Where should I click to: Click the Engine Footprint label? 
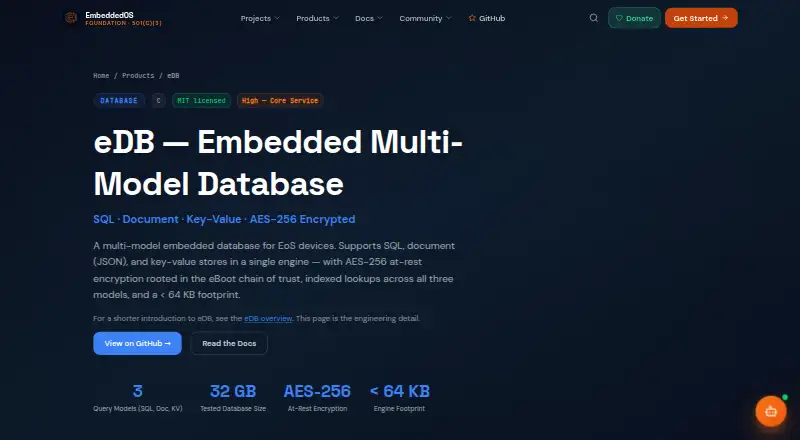[399, 408]
